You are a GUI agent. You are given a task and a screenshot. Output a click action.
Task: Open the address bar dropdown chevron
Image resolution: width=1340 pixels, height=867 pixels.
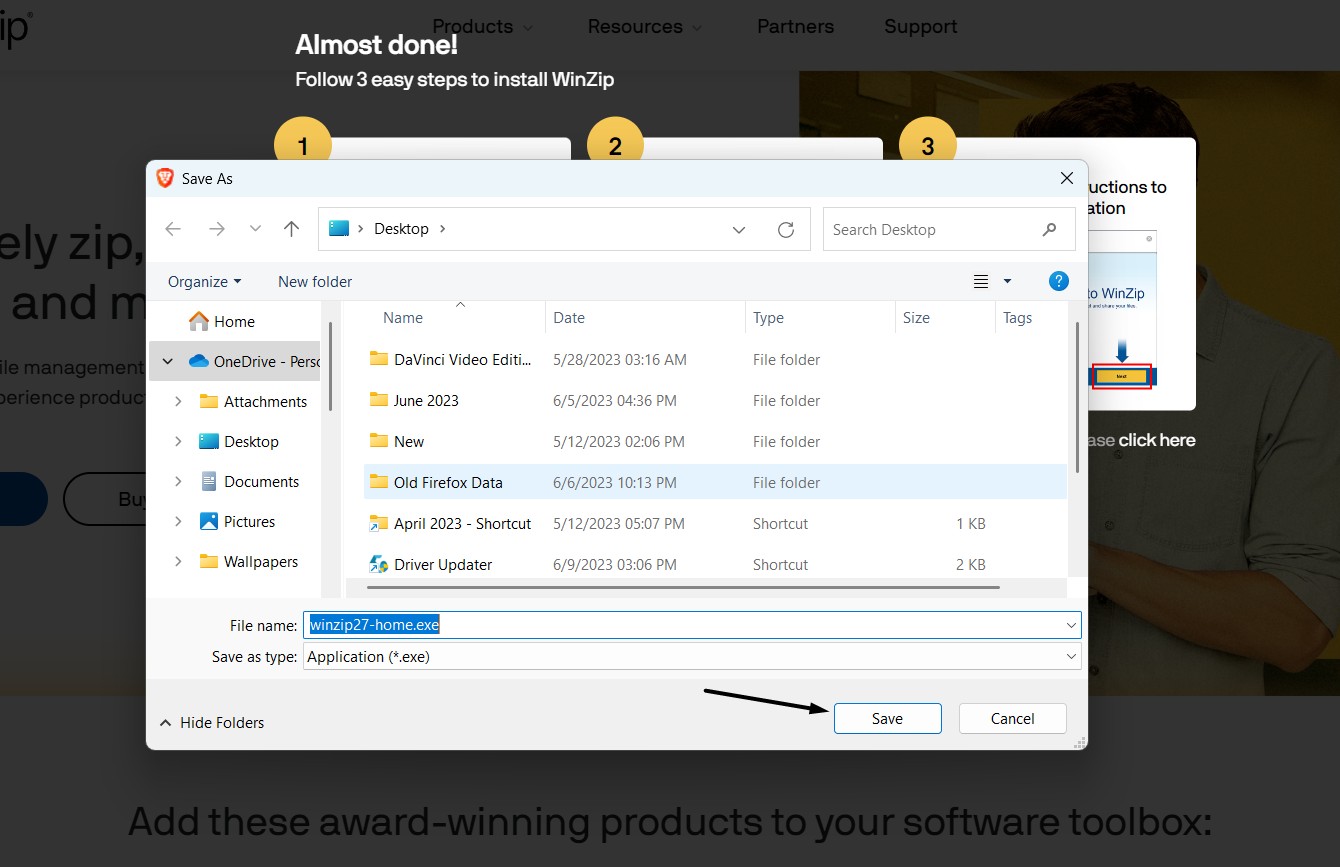tap(739, 229)
